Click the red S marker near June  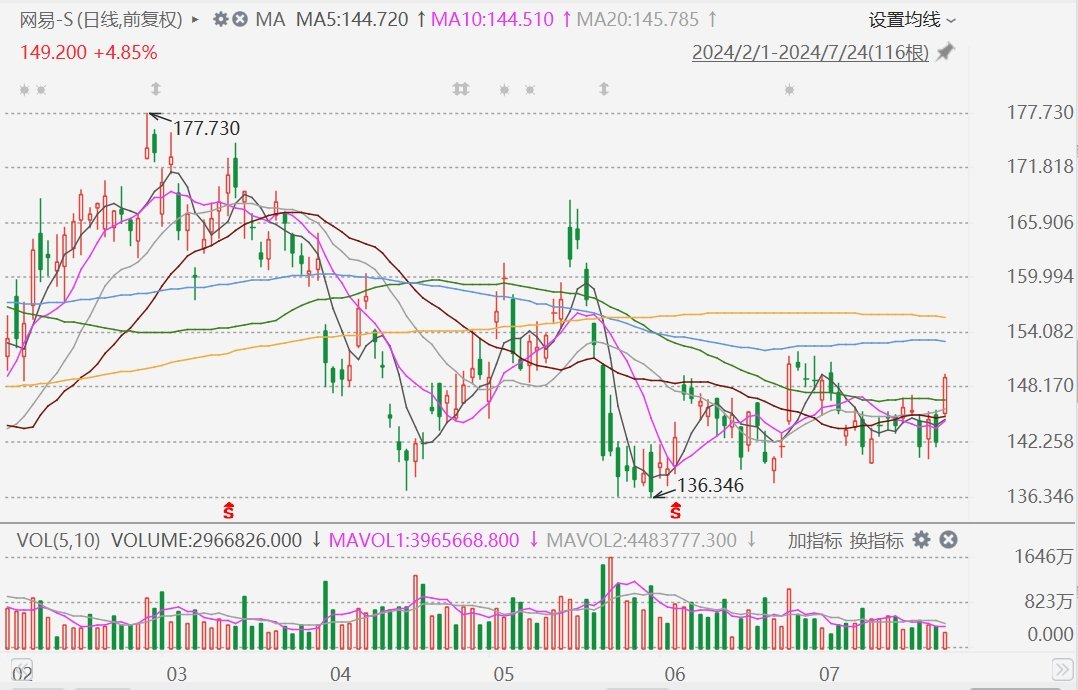(x=676, y=511)
